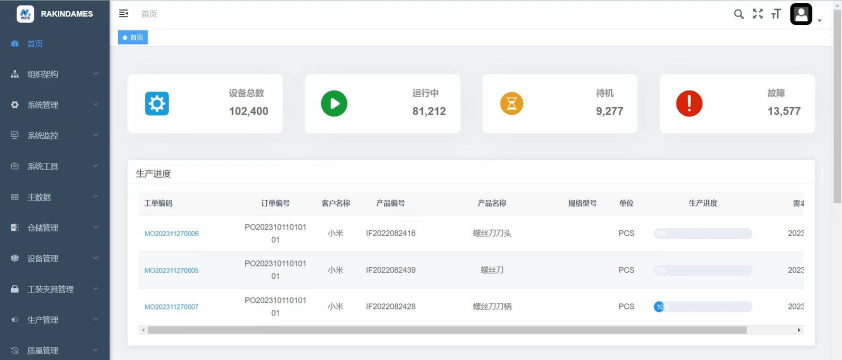The height and width of the screenshot is (360, 842).
Task: Click the 组织架构 tree icon
Action: (15, 74)
